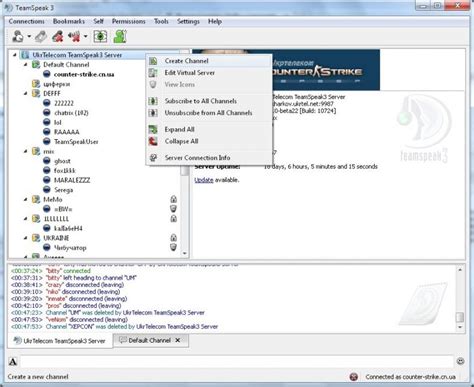Click the Bookmarks tag toolbar icon
This screenshot has height=387, width=474.
coord(41,36)
